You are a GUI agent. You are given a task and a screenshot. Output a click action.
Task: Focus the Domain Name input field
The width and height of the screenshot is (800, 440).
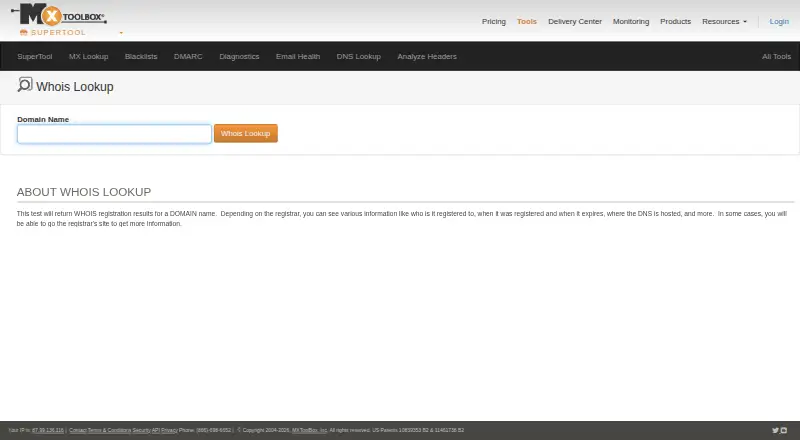click(x=114, y=134)
